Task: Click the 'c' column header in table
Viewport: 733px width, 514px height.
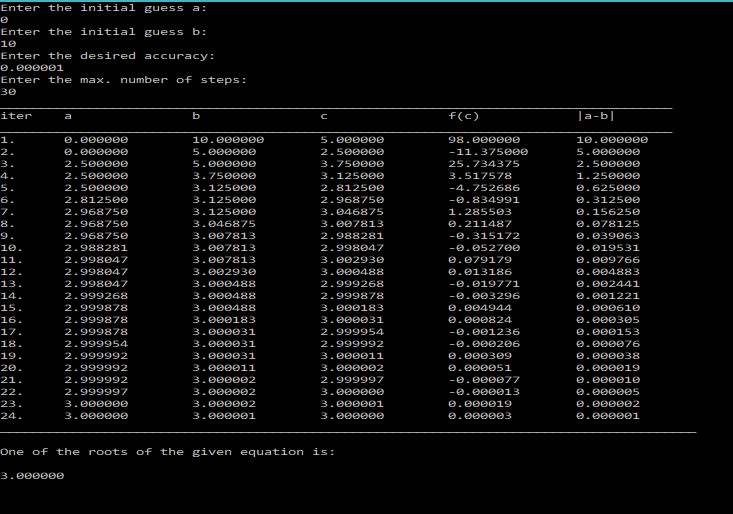Action: (324, 116)
